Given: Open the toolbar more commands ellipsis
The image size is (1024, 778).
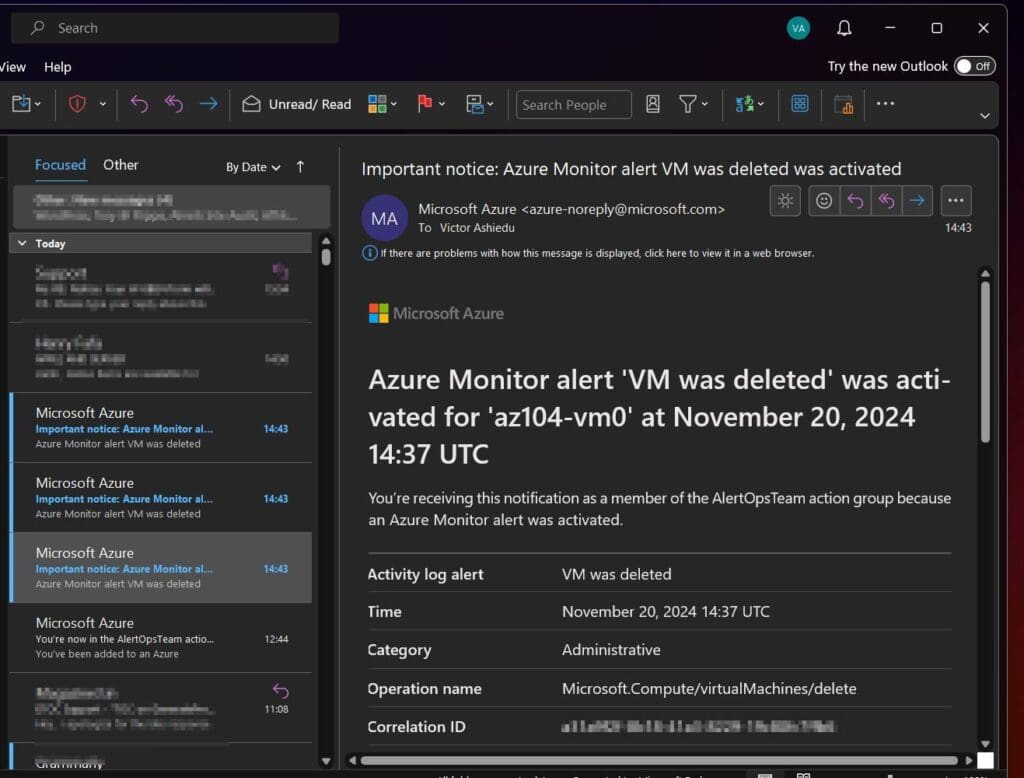Looking at the screenshot, I should (885, 103).
